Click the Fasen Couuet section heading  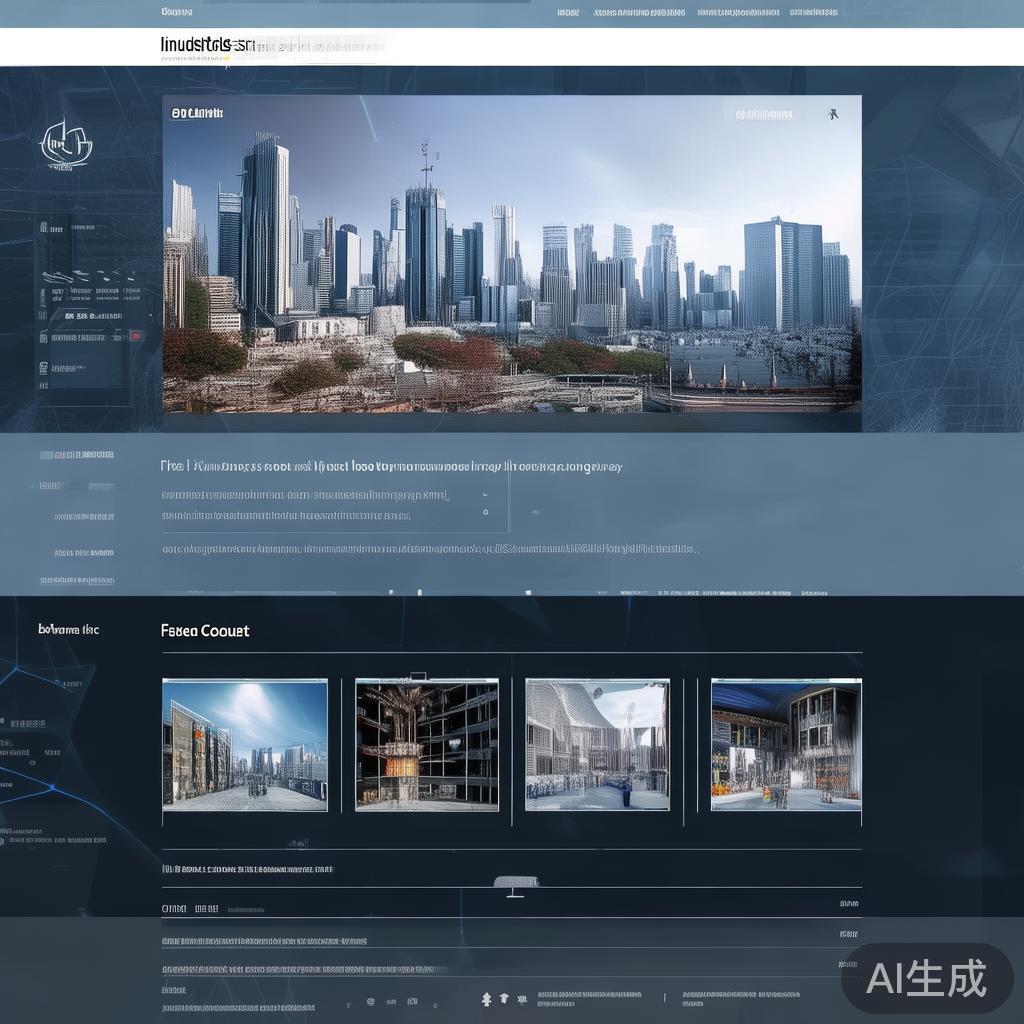tap(205, 631)
